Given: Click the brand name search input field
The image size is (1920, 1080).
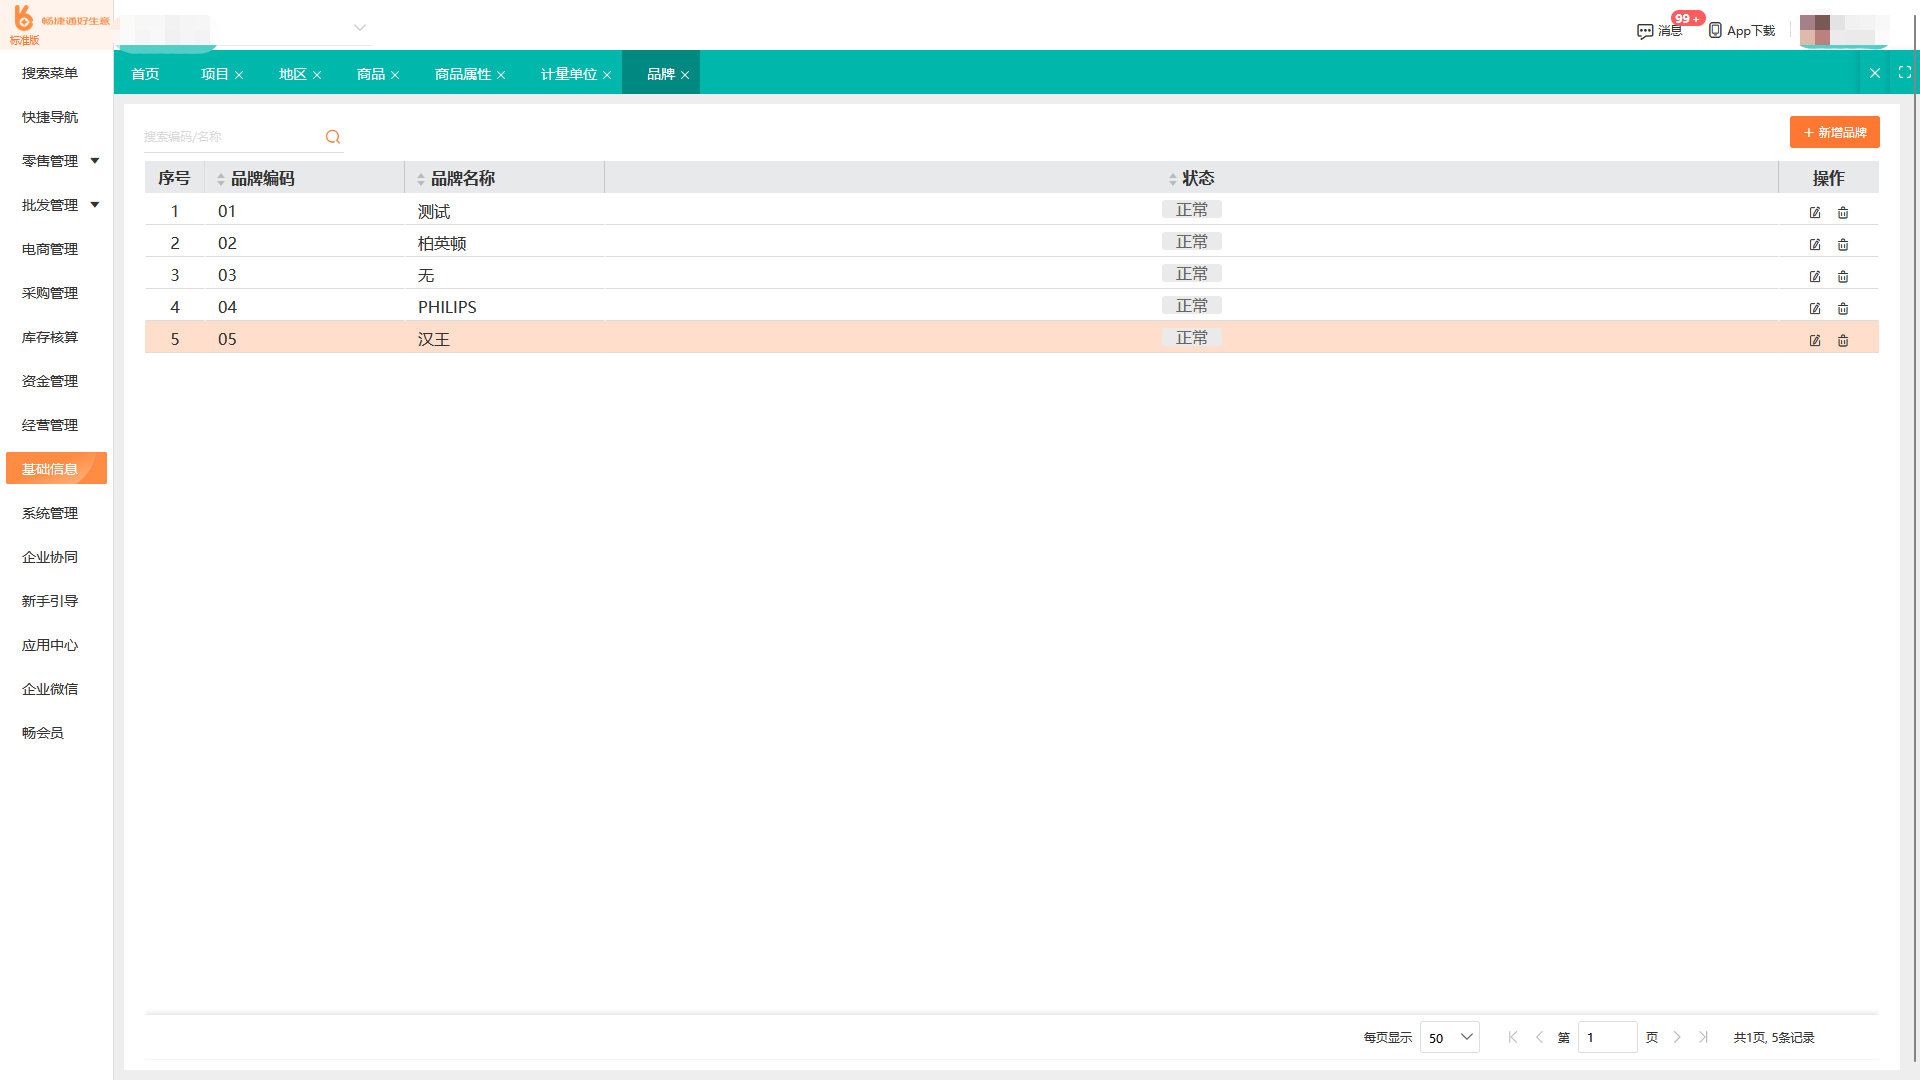Looking at the screenshot, I should (x=231, y=136).
